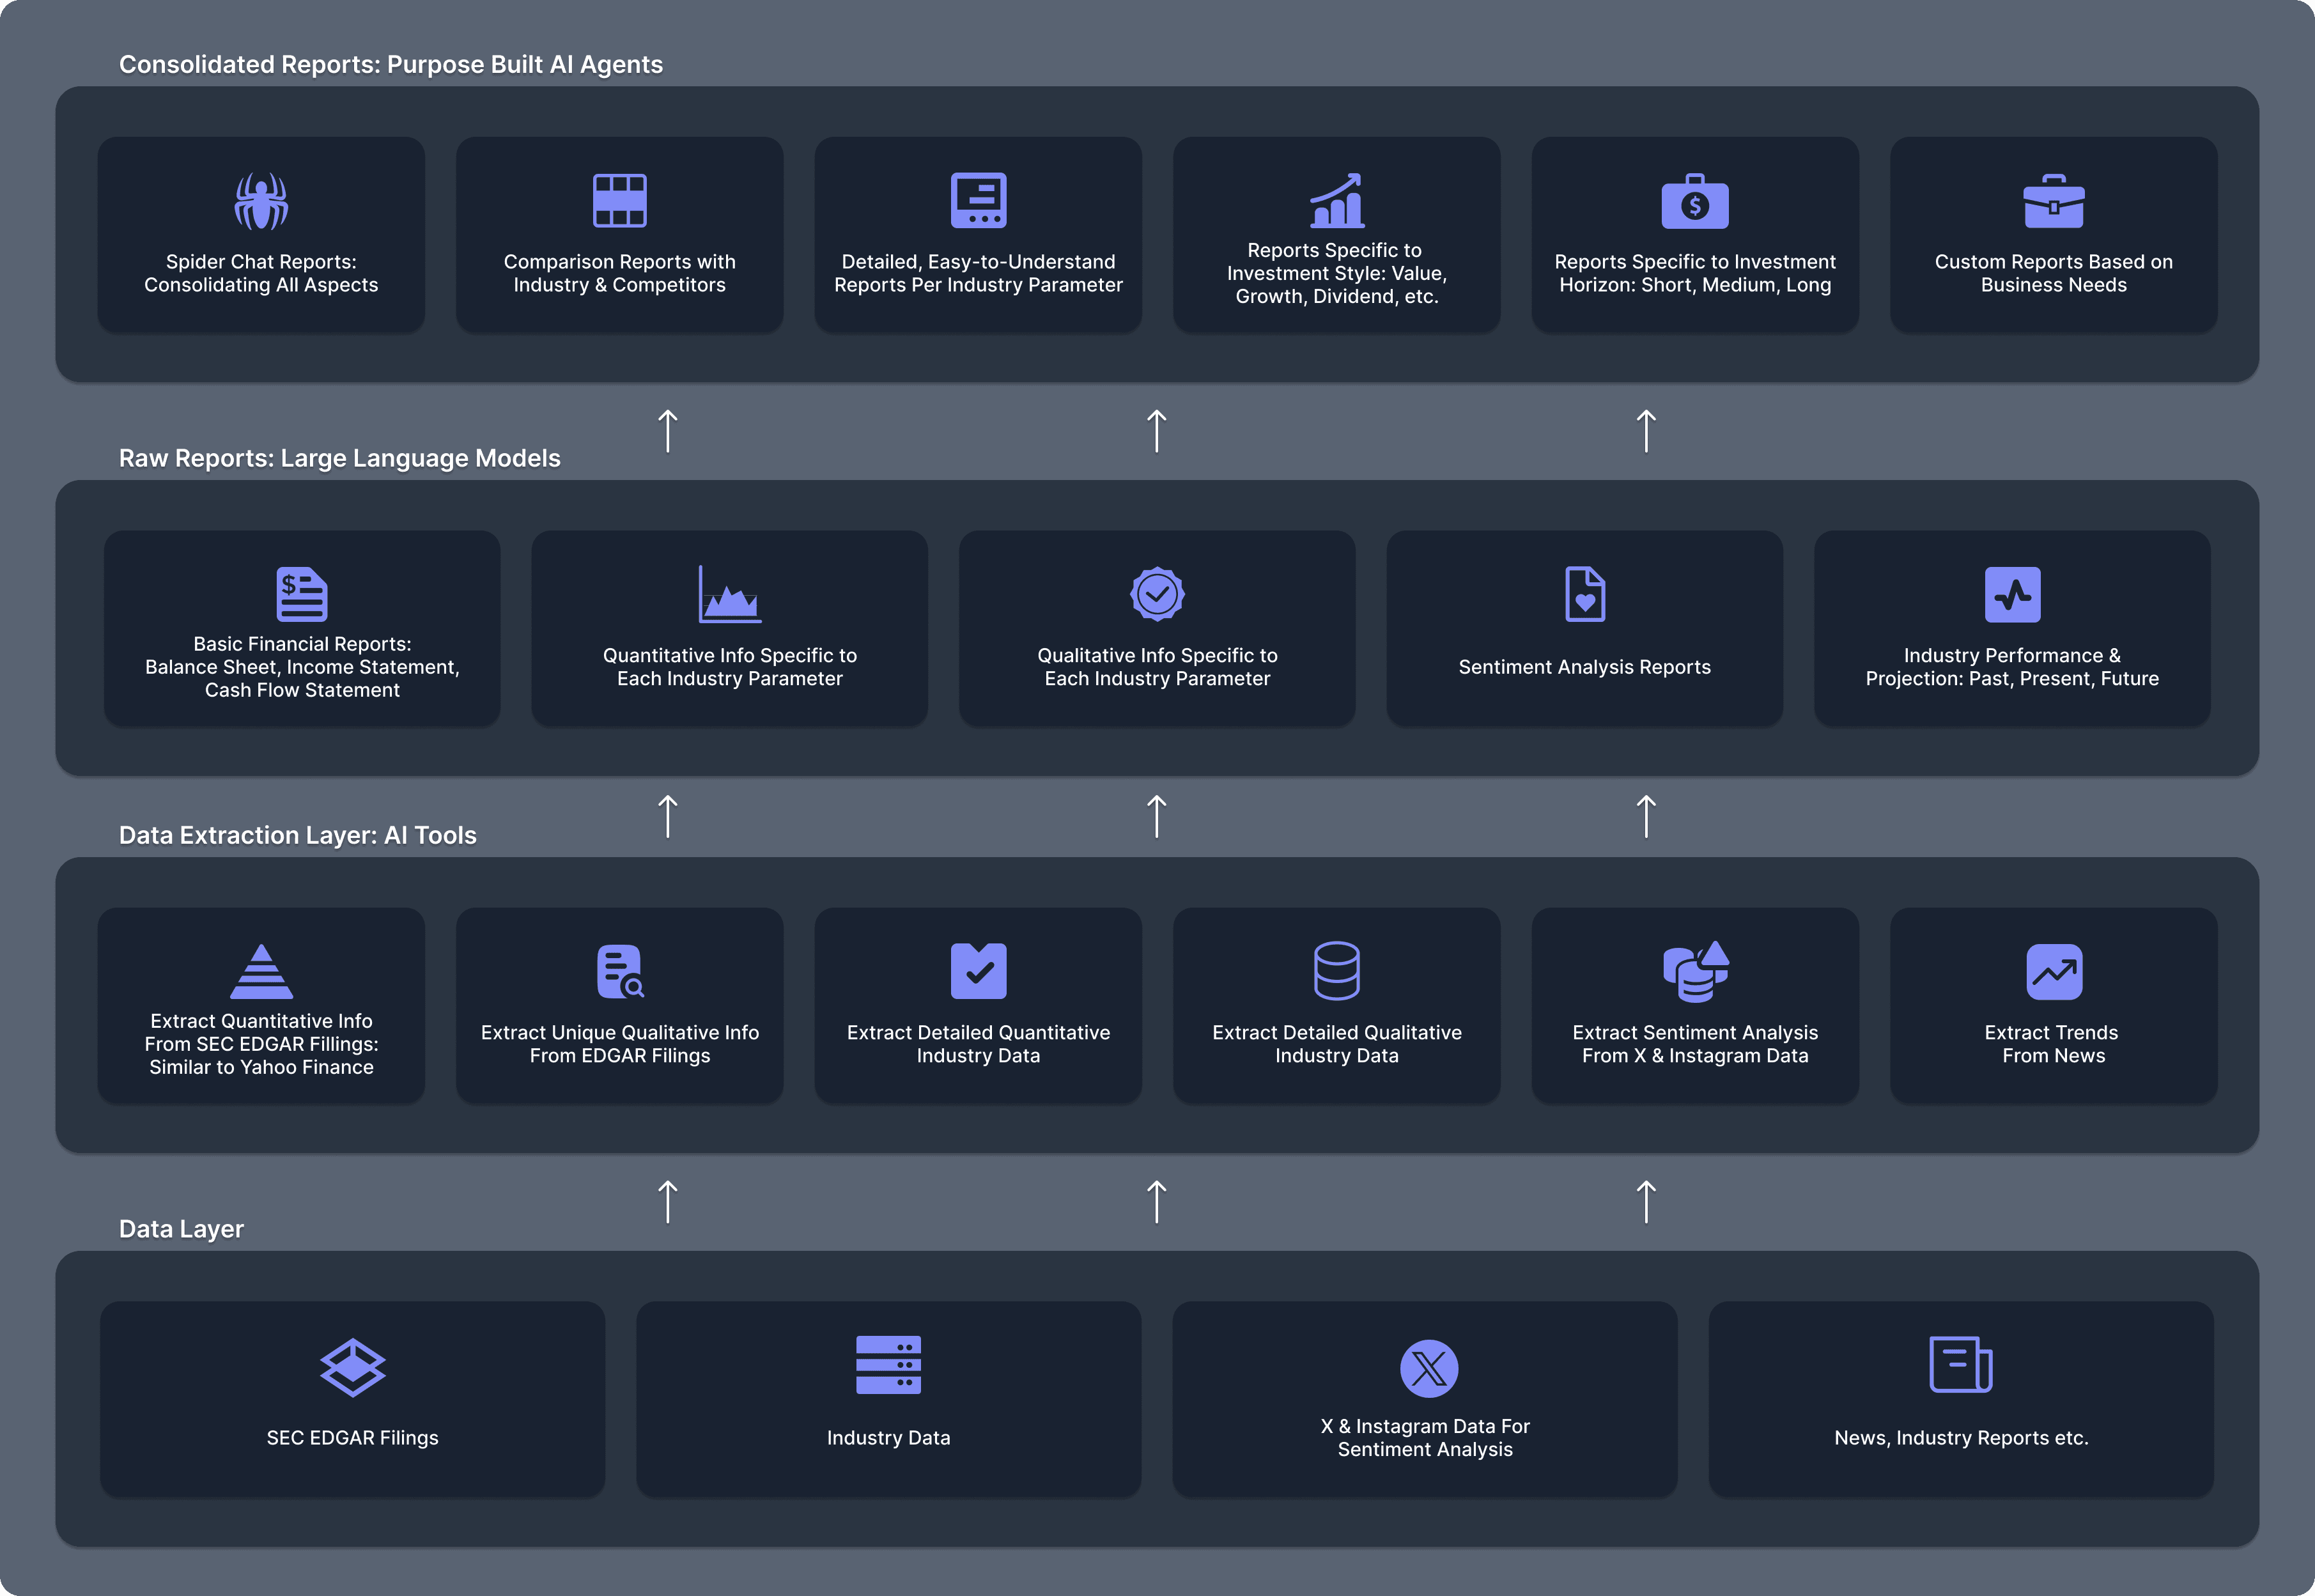Viewport: 2315px width, 1596px height.
Task: Click the heart document icon for Sentiment Analysis
Action: [x=1584, y=594]
